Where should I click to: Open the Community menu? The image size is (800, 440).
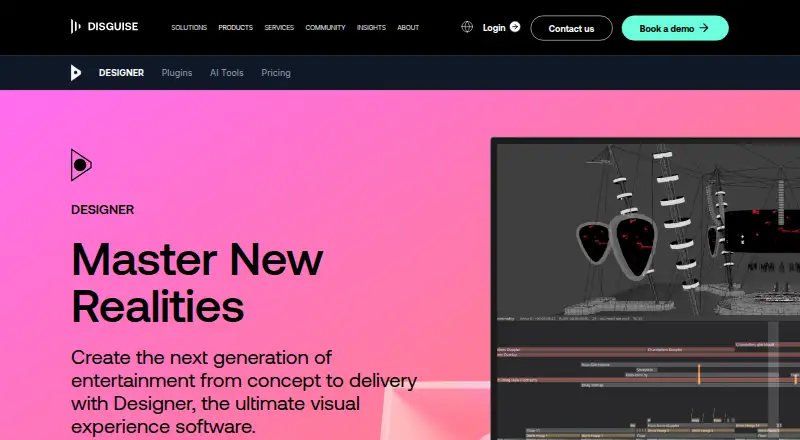click(326, 28)
